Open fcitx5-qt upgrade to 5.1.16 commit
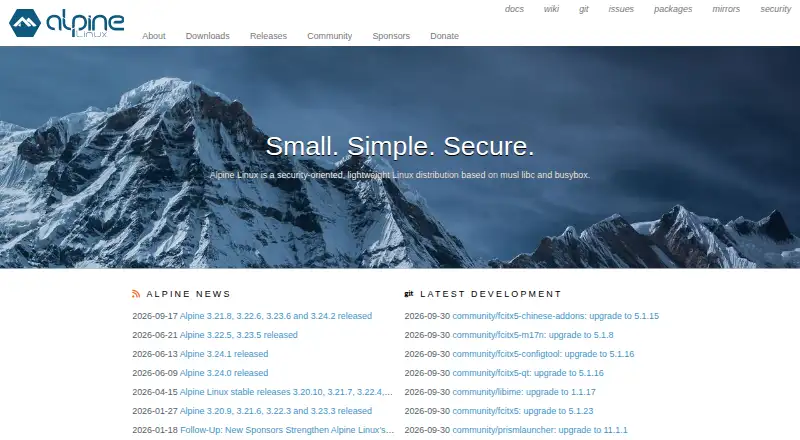This screenshot has width=800, height=440. click(528, 373)
